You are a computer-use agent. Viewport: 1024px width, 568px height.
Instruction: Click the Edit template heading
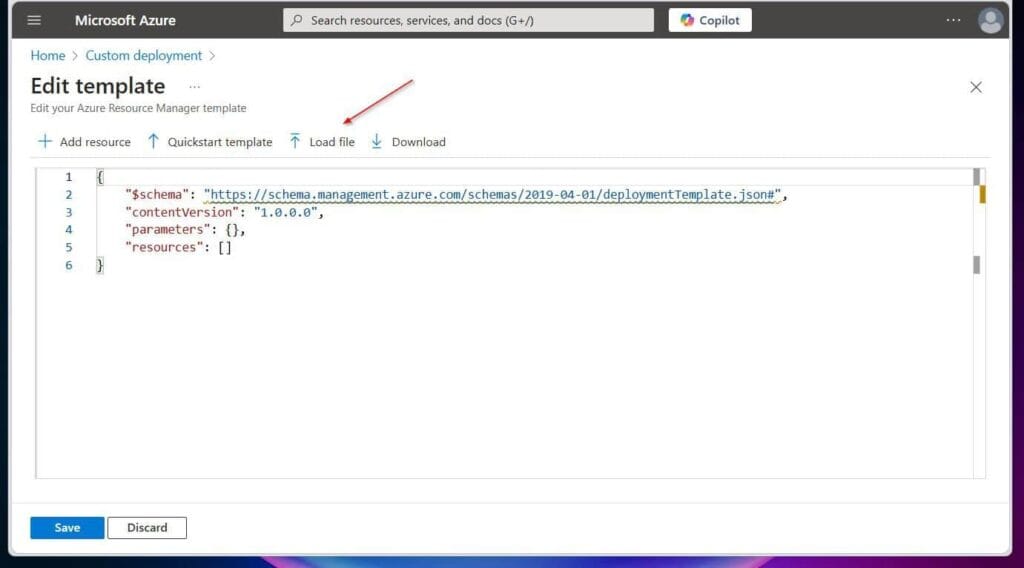point(98,86)
